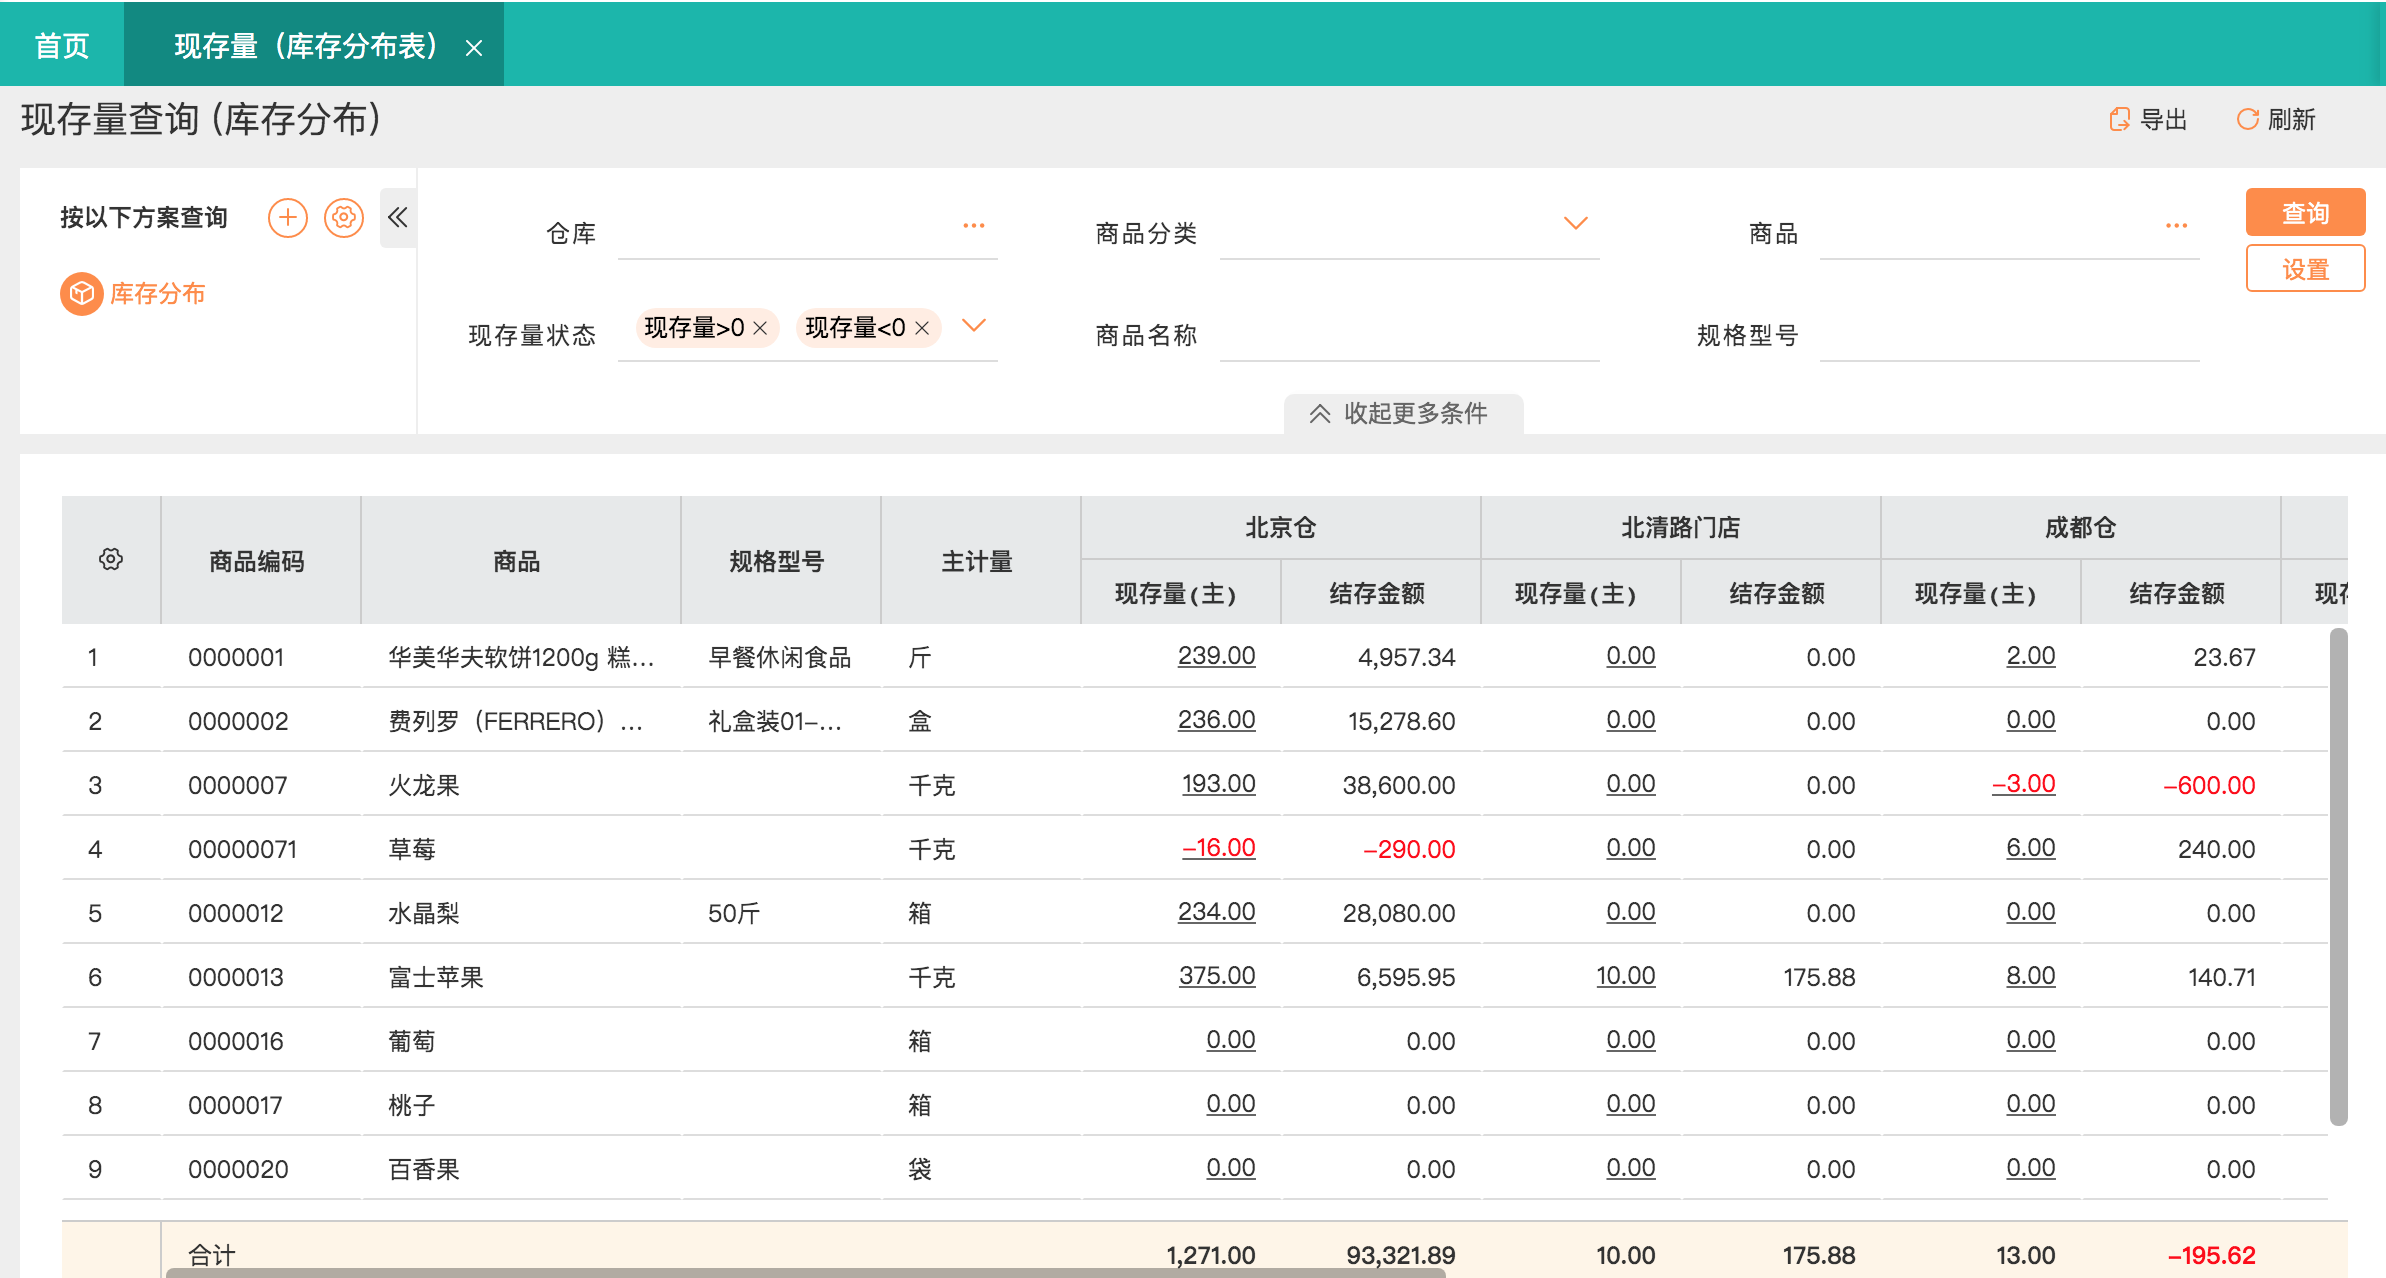This screenshot has width=2386, height=1278.
Task: Click the add scheme icon (+)
Action: tap(289, 219)
